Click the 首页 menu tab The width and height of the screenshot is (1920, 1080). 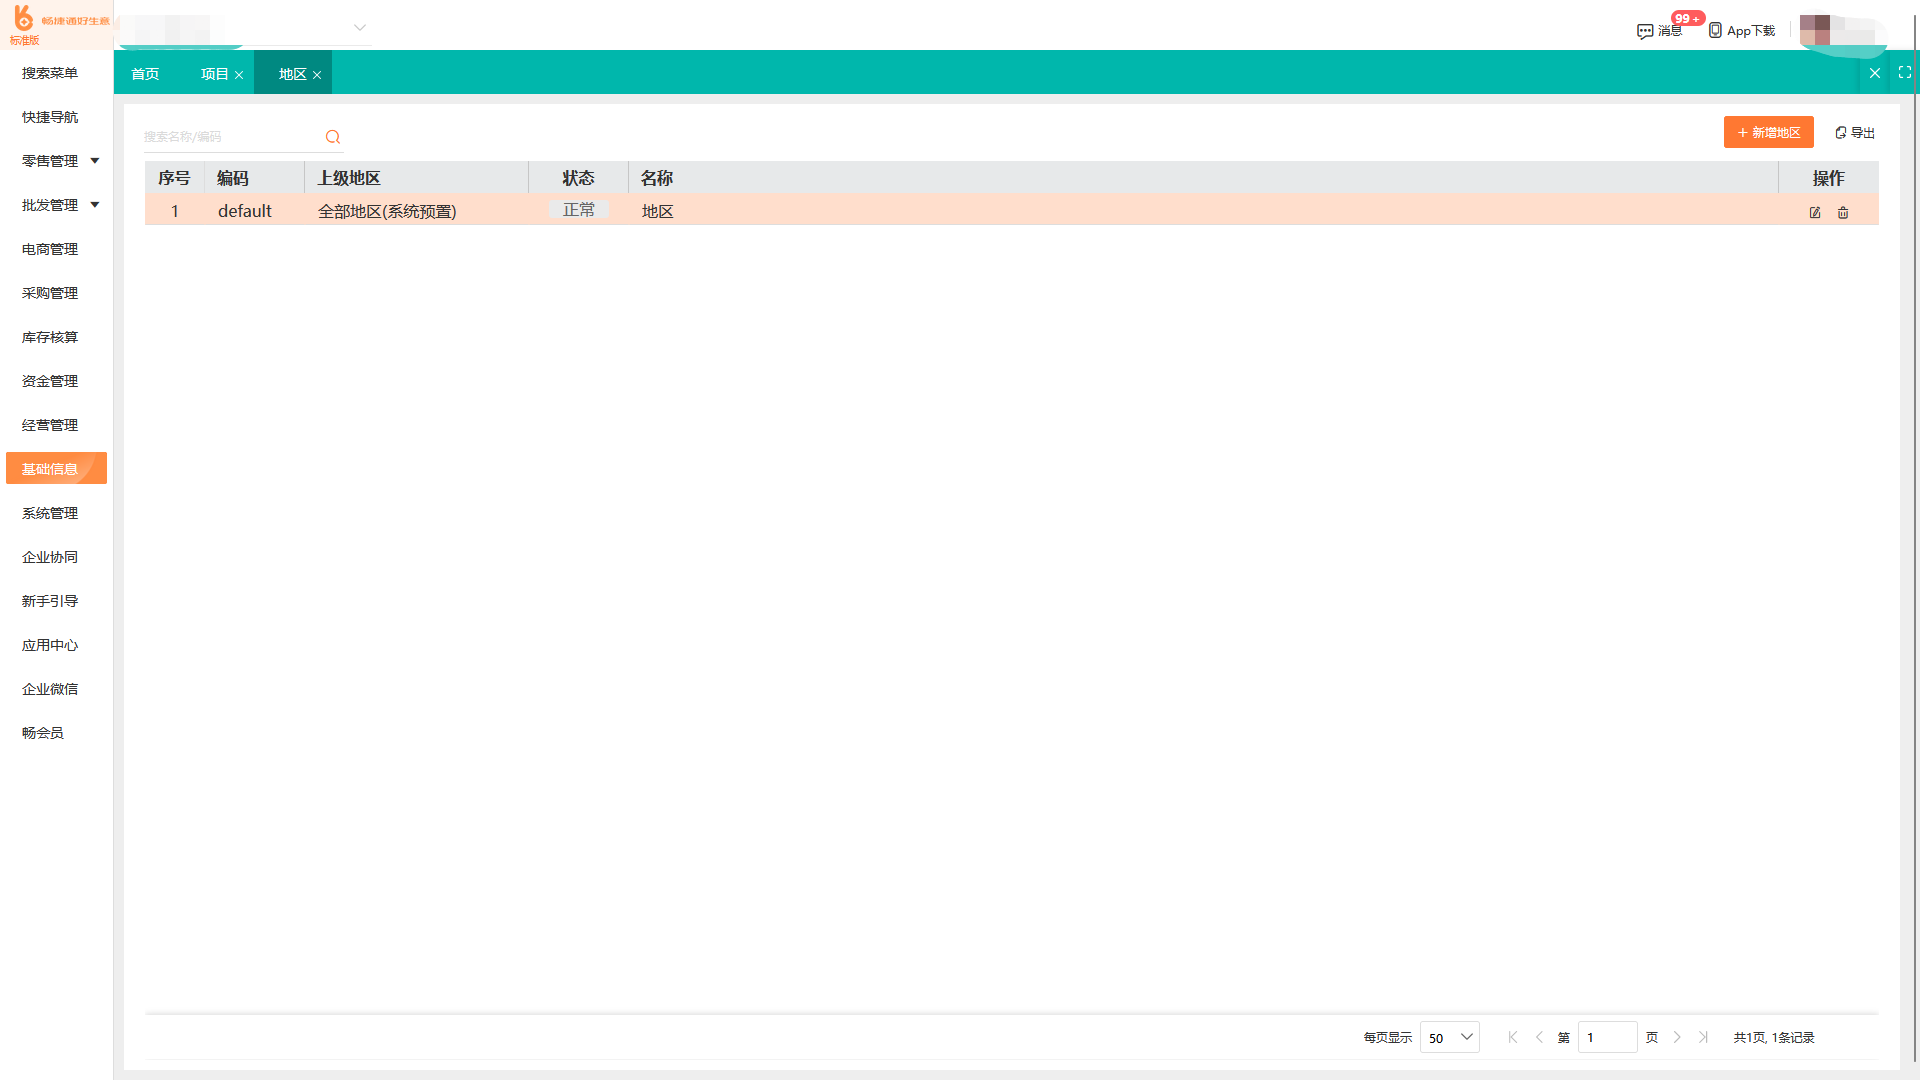[x=146, y=74]
